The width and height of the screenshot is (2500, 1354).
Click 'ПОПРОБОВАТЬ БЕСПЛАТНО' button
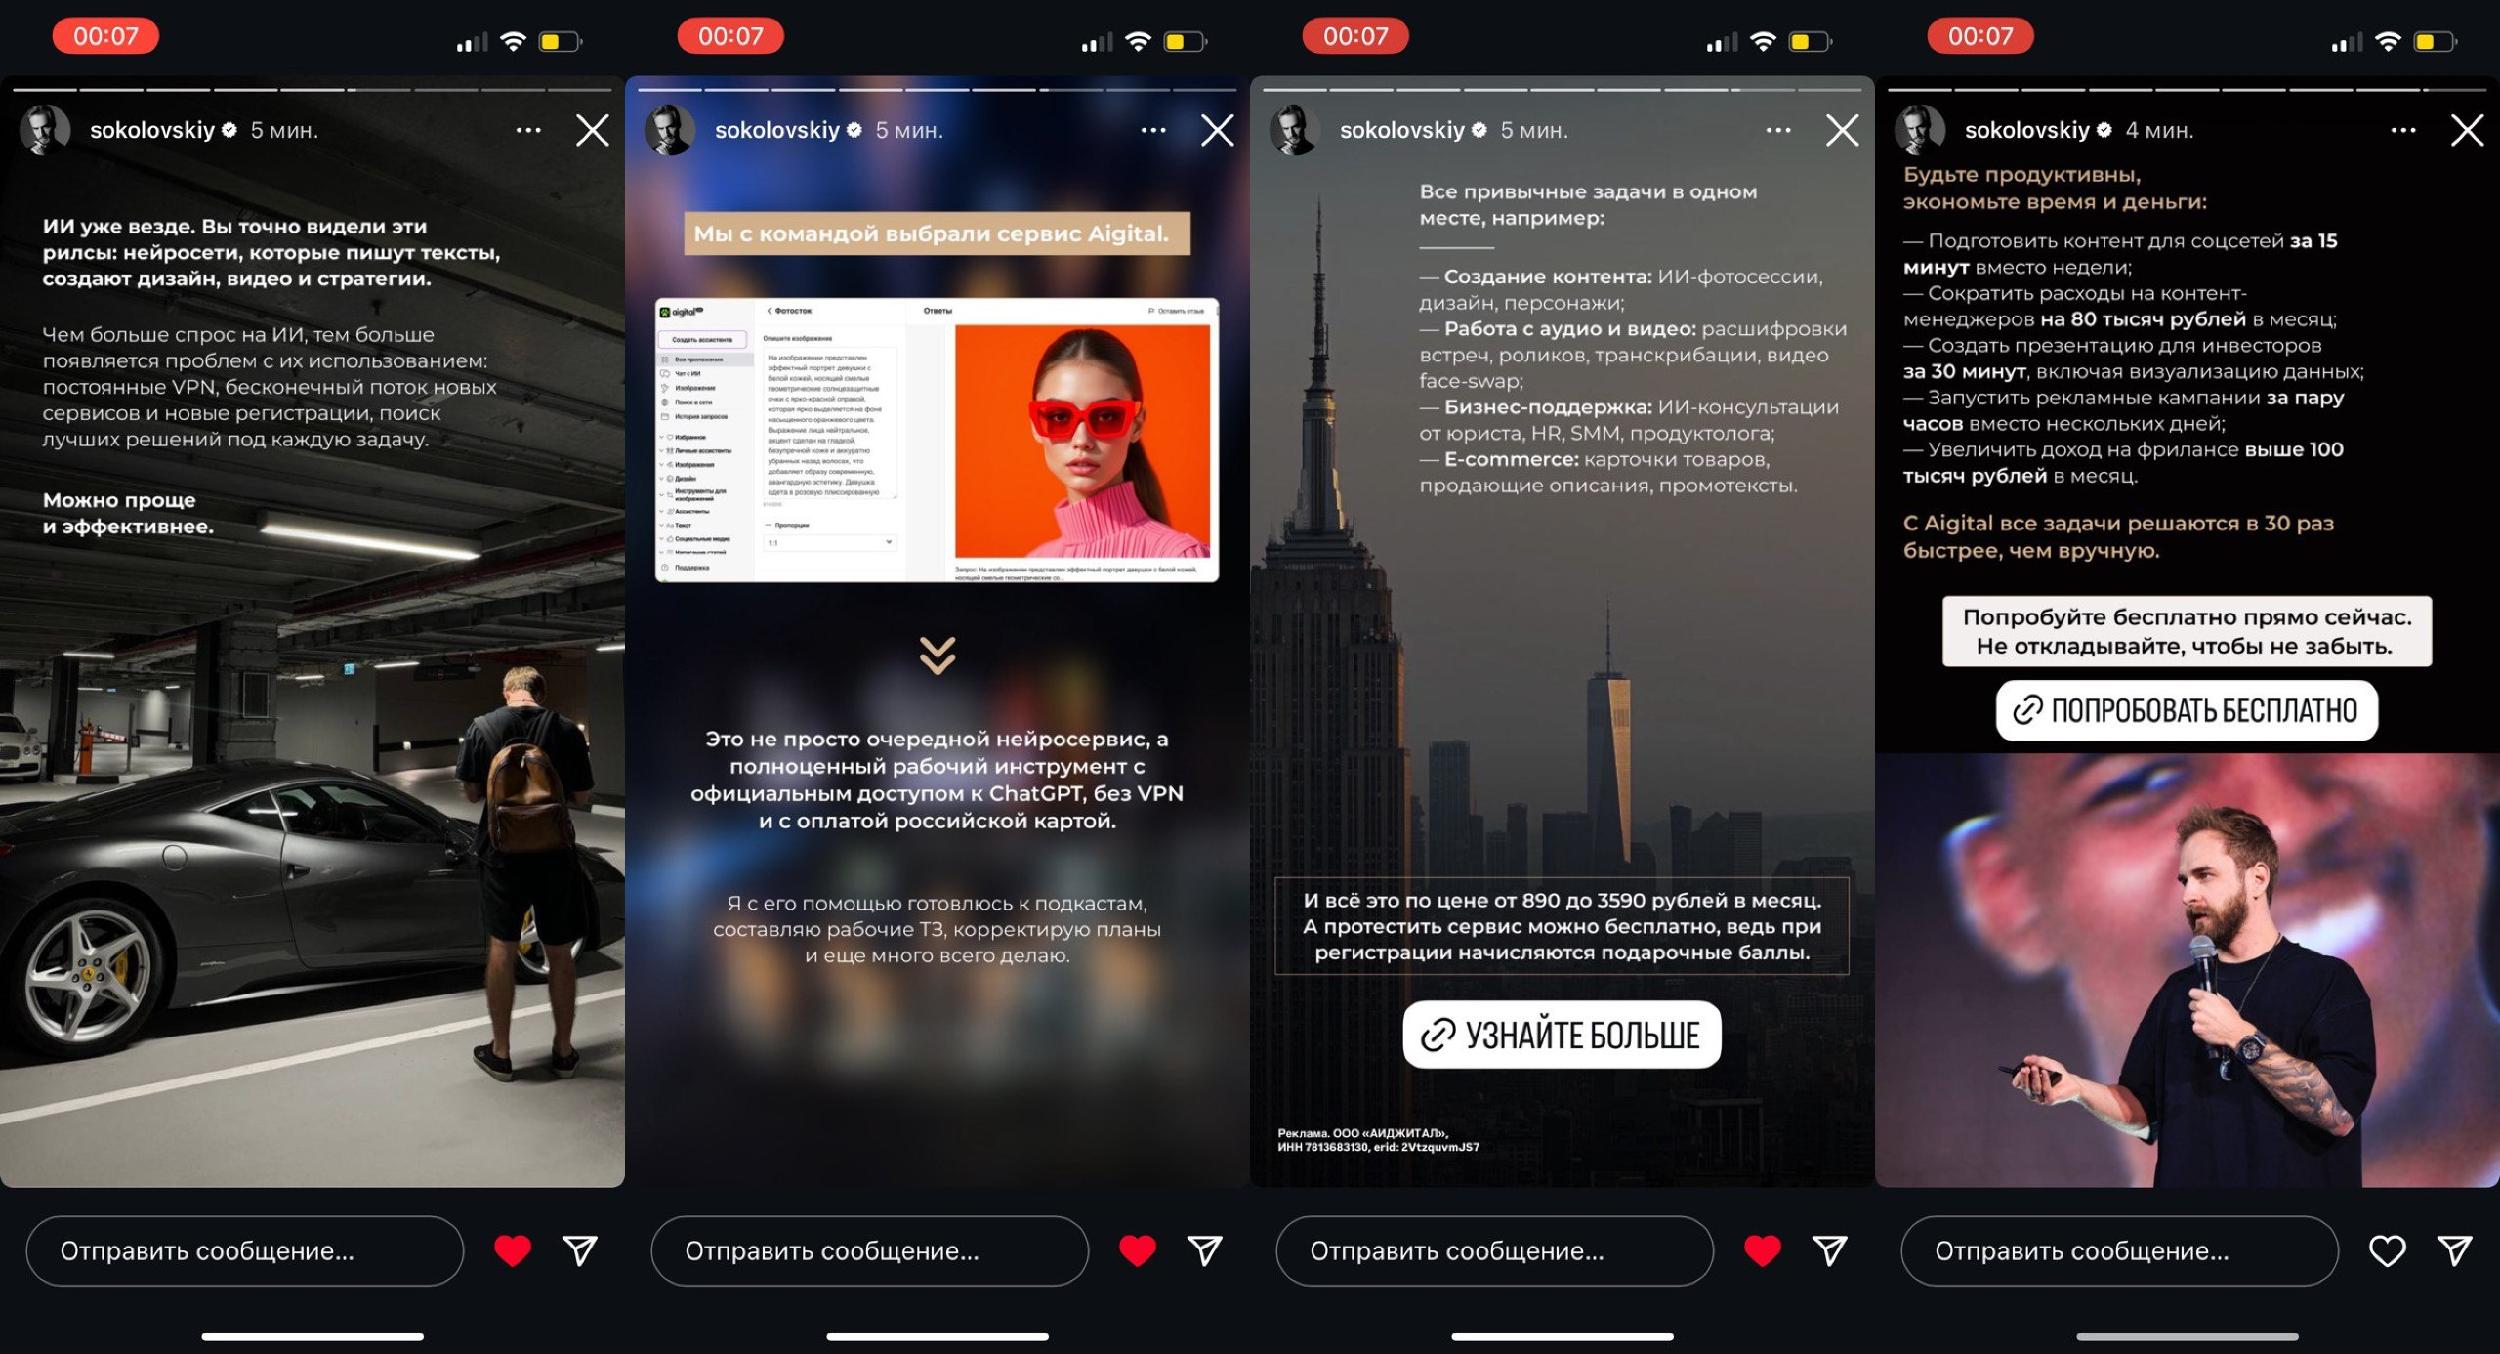coord(2187,709)
